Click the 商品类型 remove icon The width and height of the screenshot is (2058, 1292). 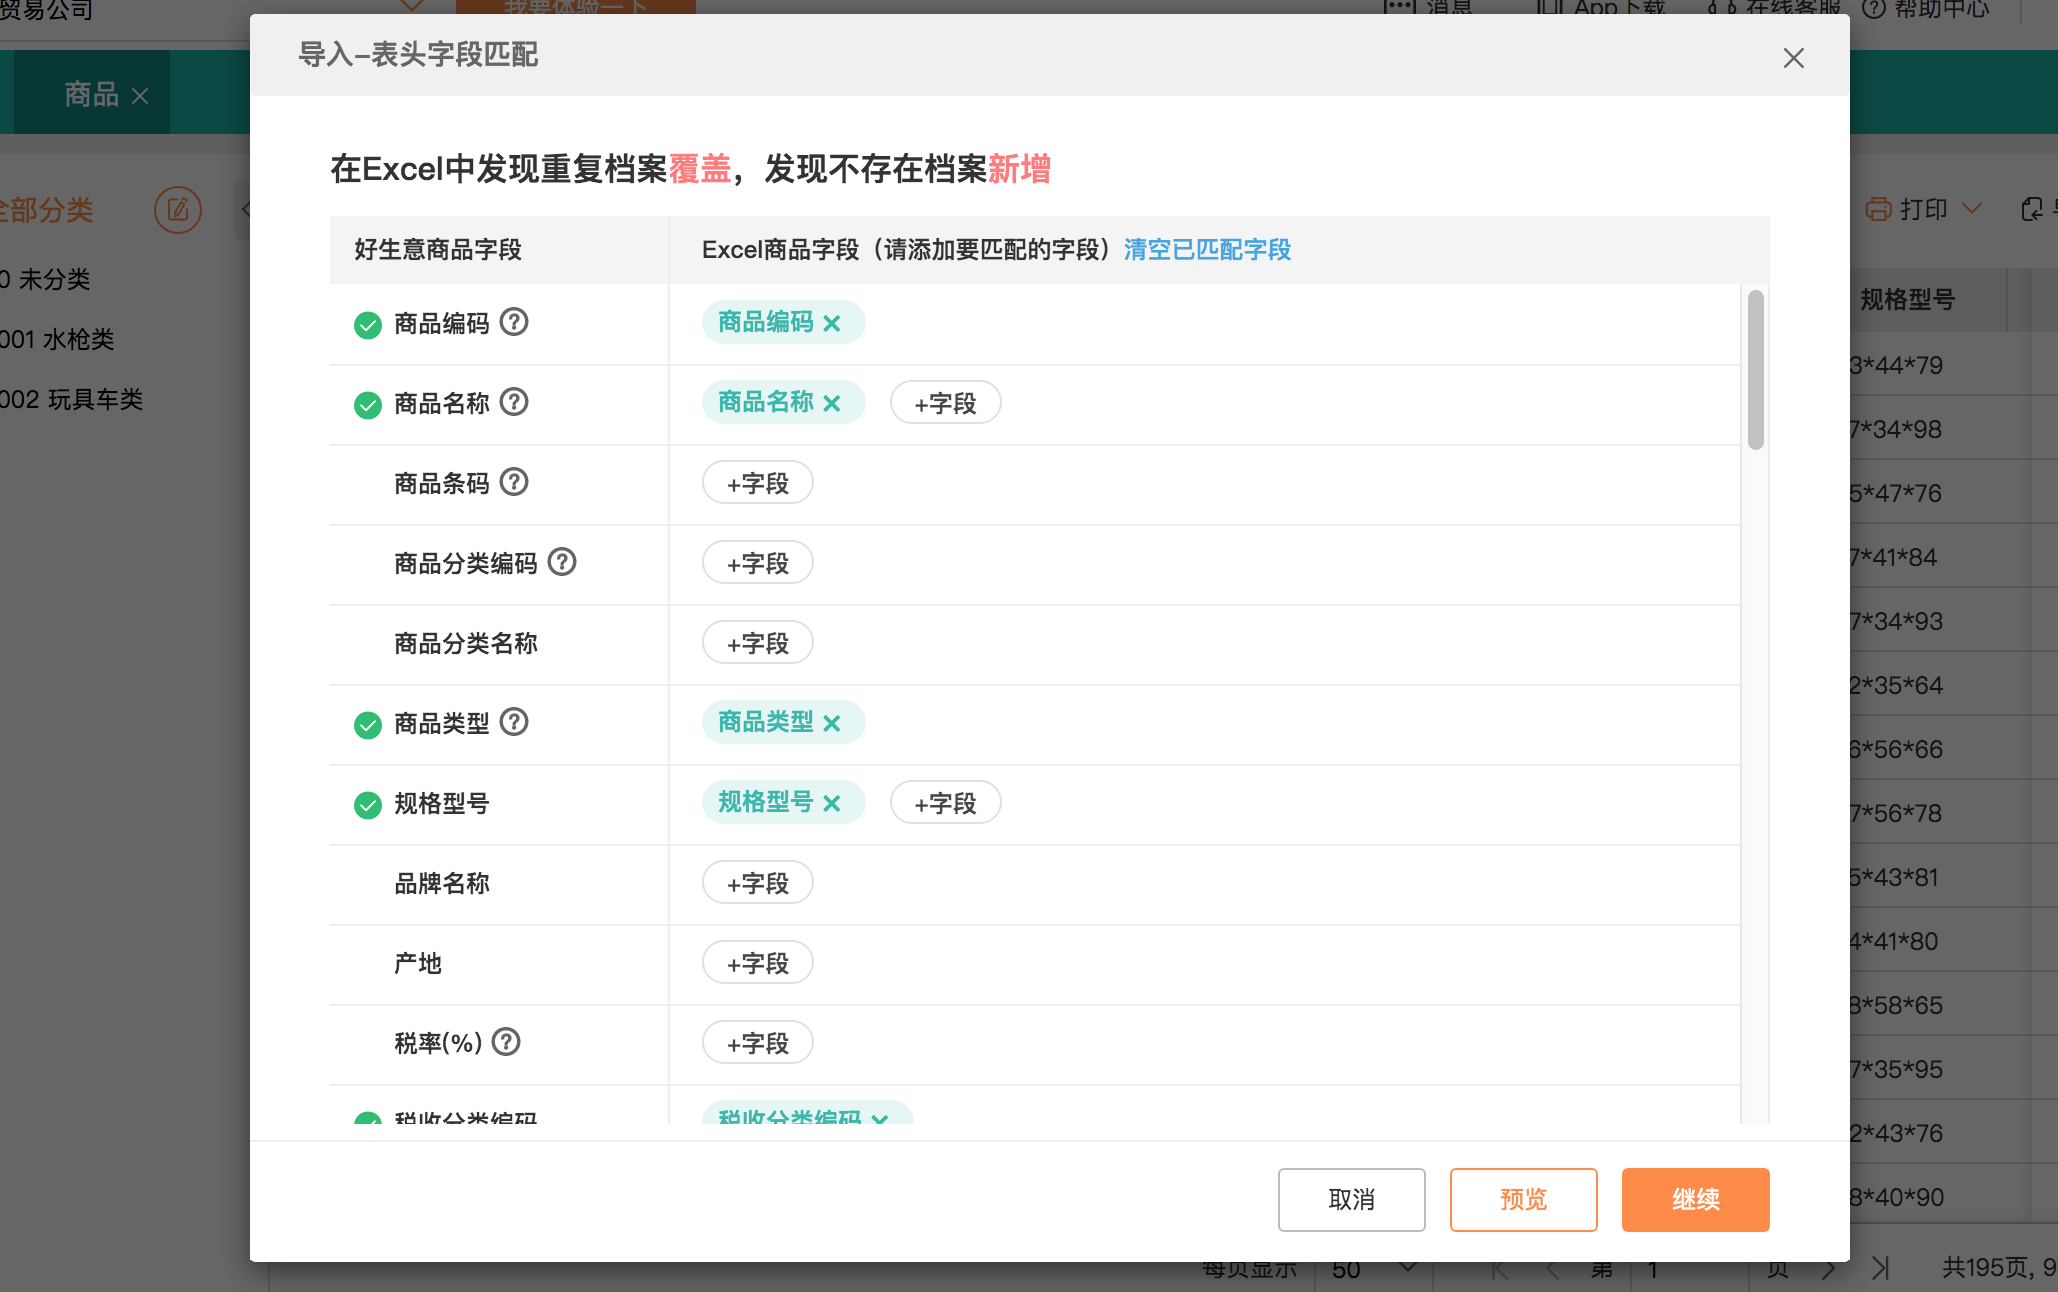pos(832,723)
